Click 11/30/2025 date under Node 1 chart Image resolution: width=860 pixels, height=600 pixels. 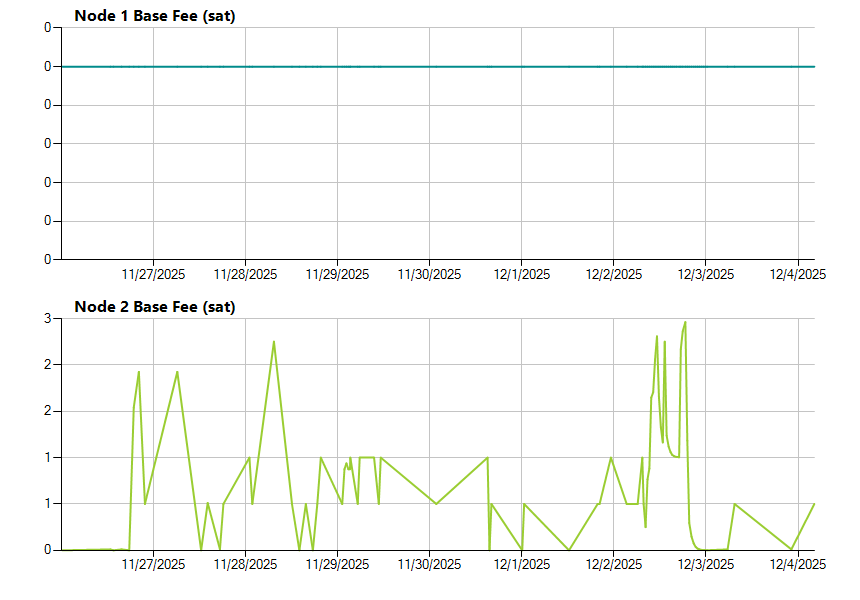pos(429,274)
